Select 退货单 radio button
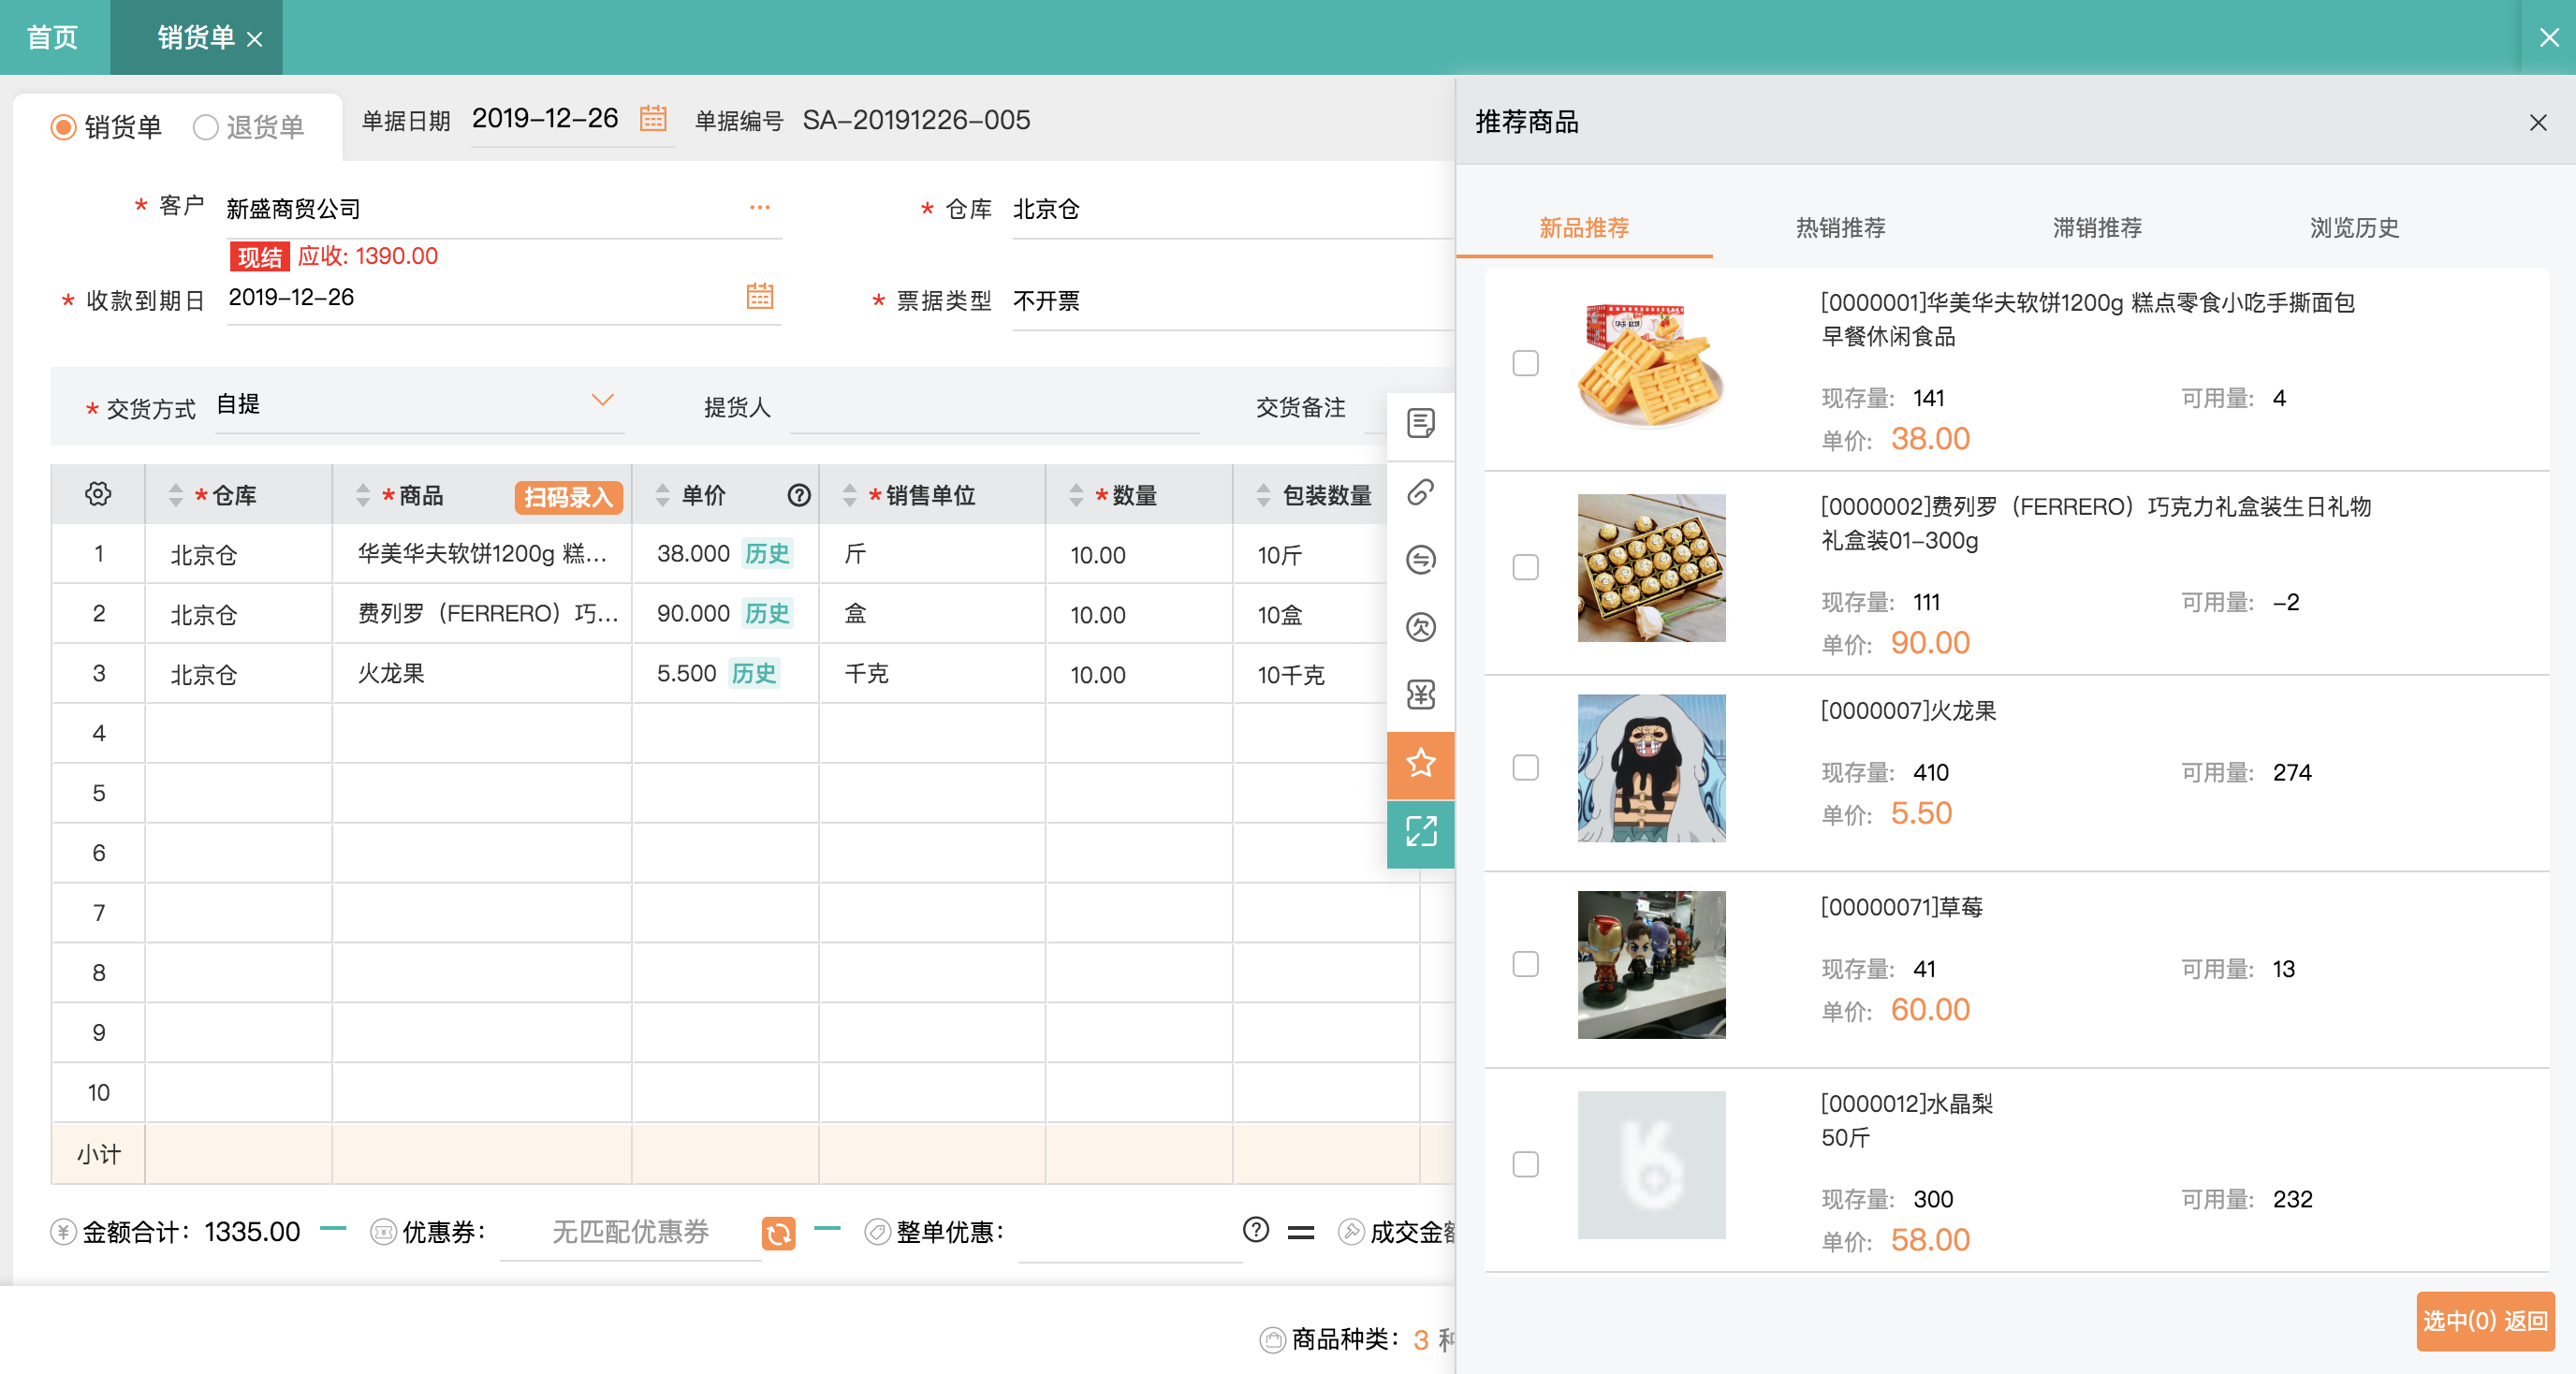2576x1374 pixels. [206, 121]
